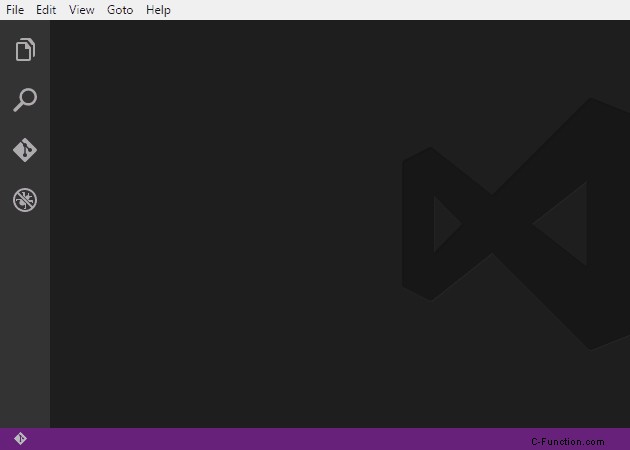Click the C-Function.com watermark text
Image resolution: width=630 pixels, height=450 pixels.
coord(568,441)
